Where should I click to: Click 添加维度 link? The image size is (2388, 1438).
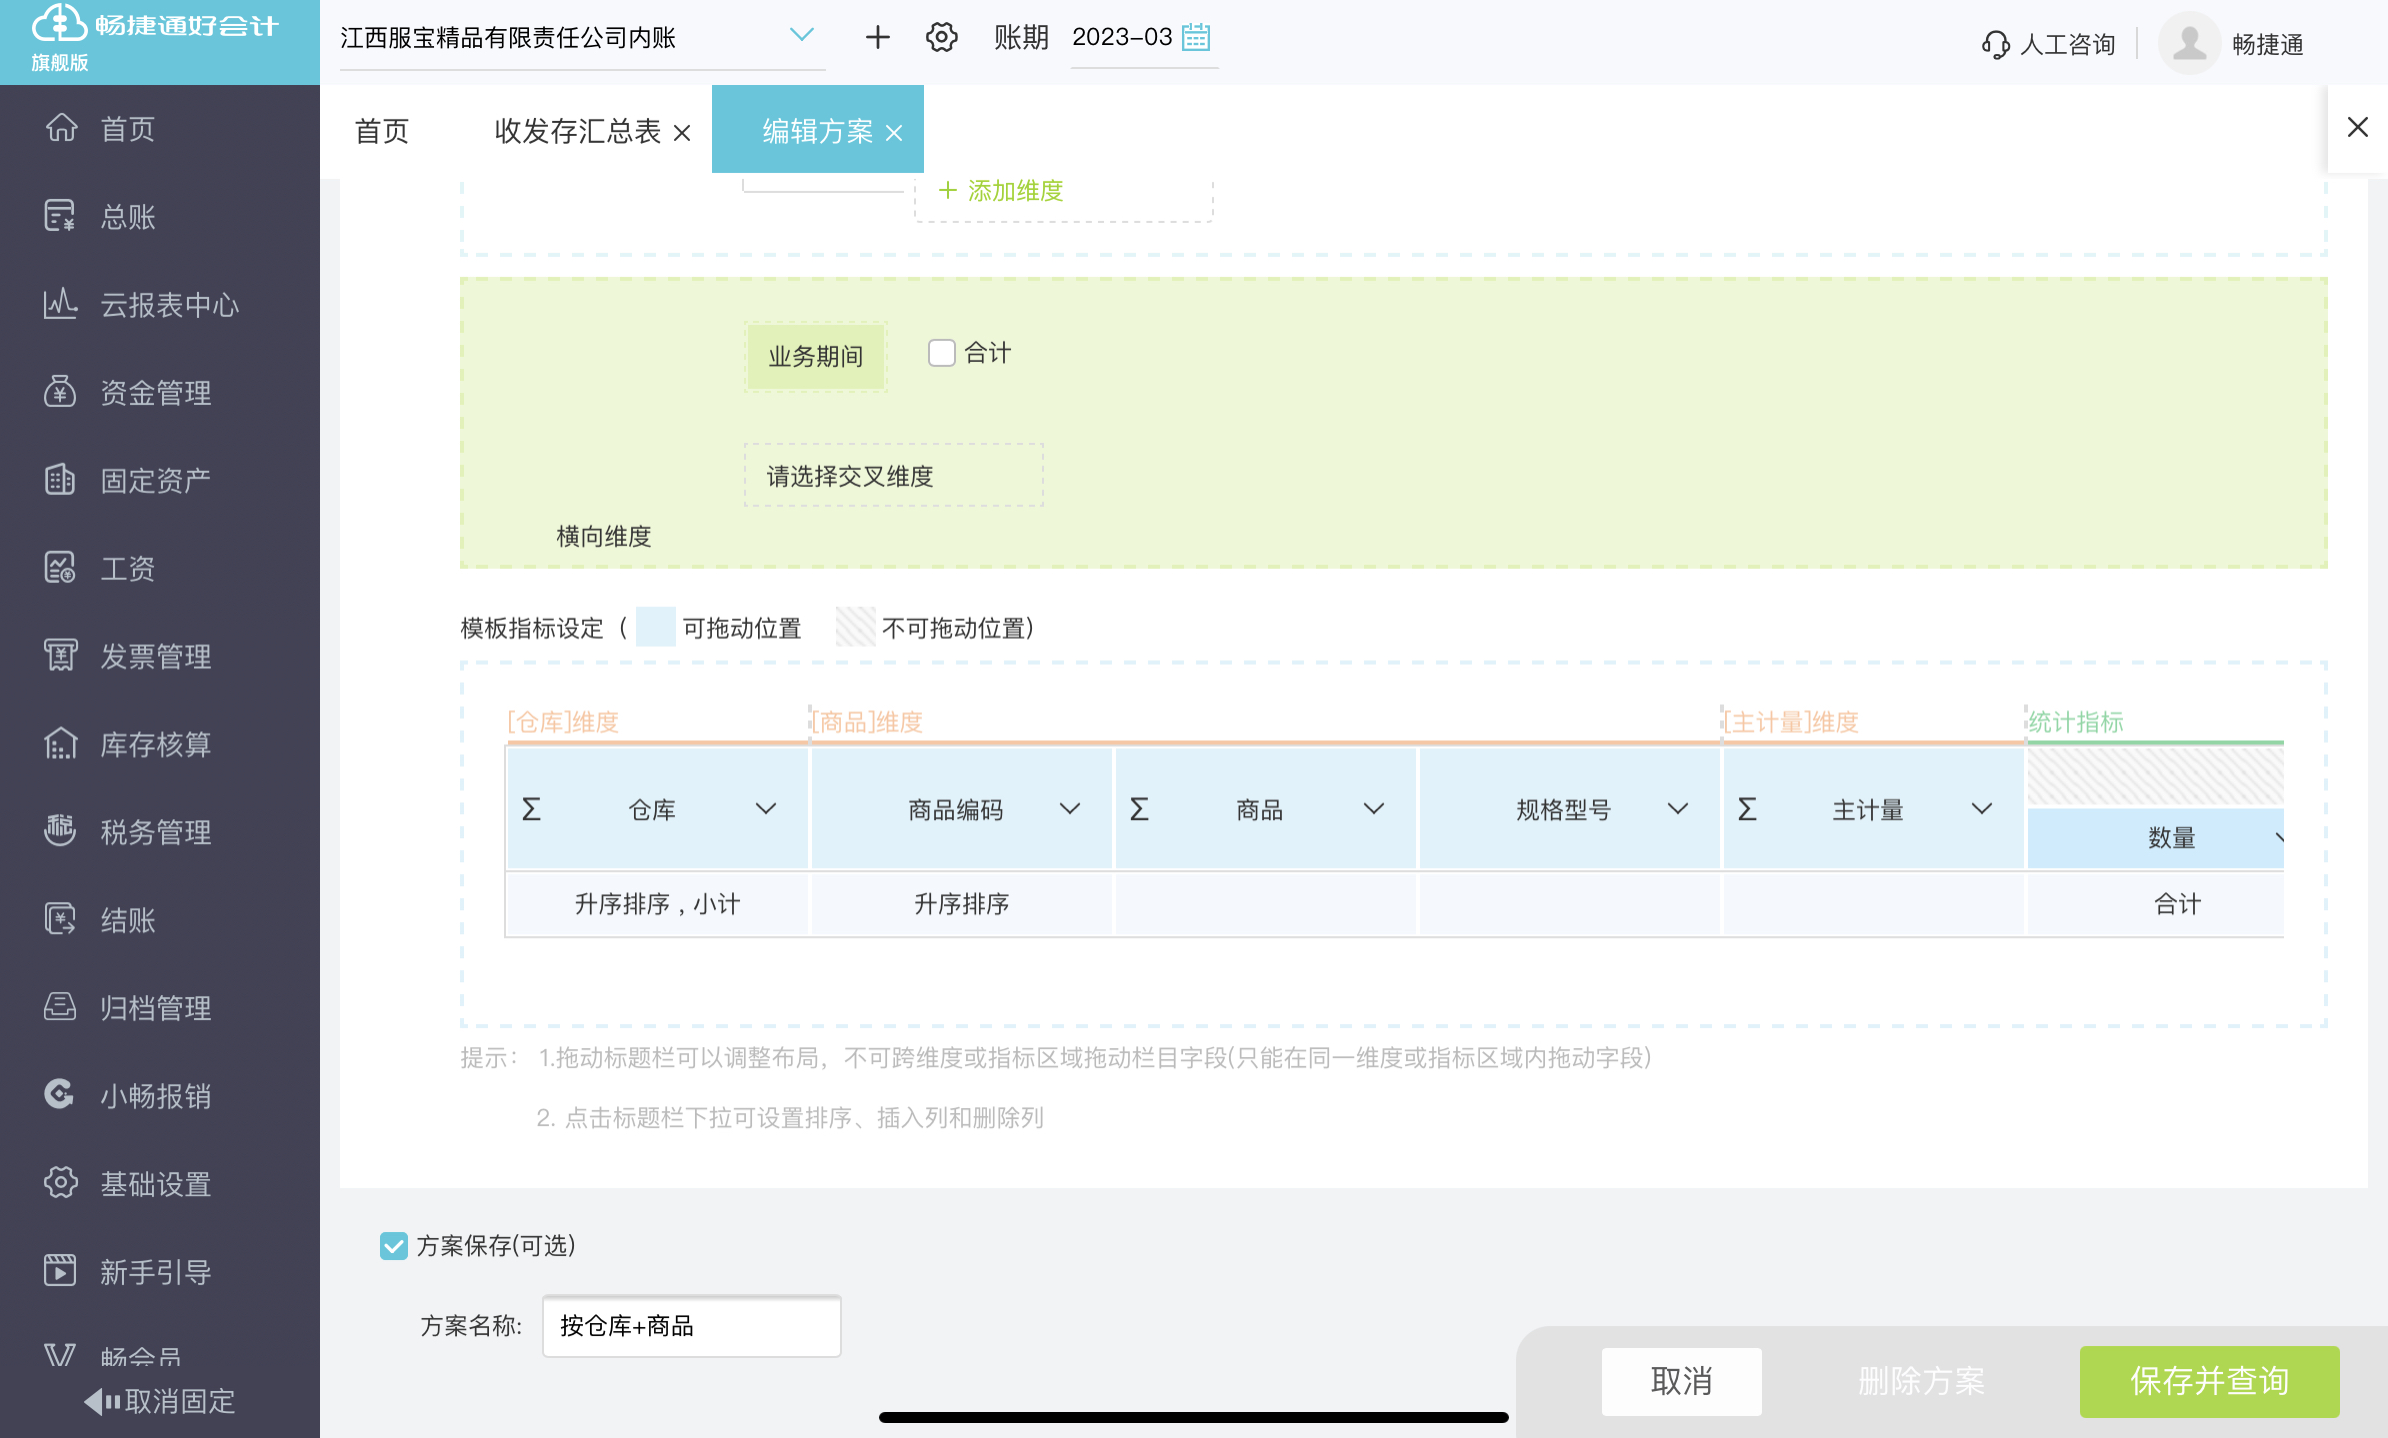1008,189
